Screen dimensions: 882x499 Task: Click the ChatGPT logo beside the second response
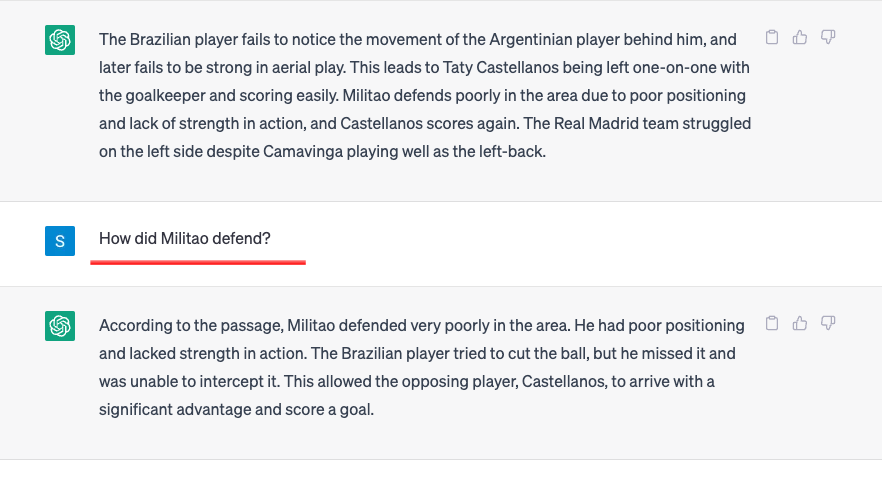click(x=60, y=326)
